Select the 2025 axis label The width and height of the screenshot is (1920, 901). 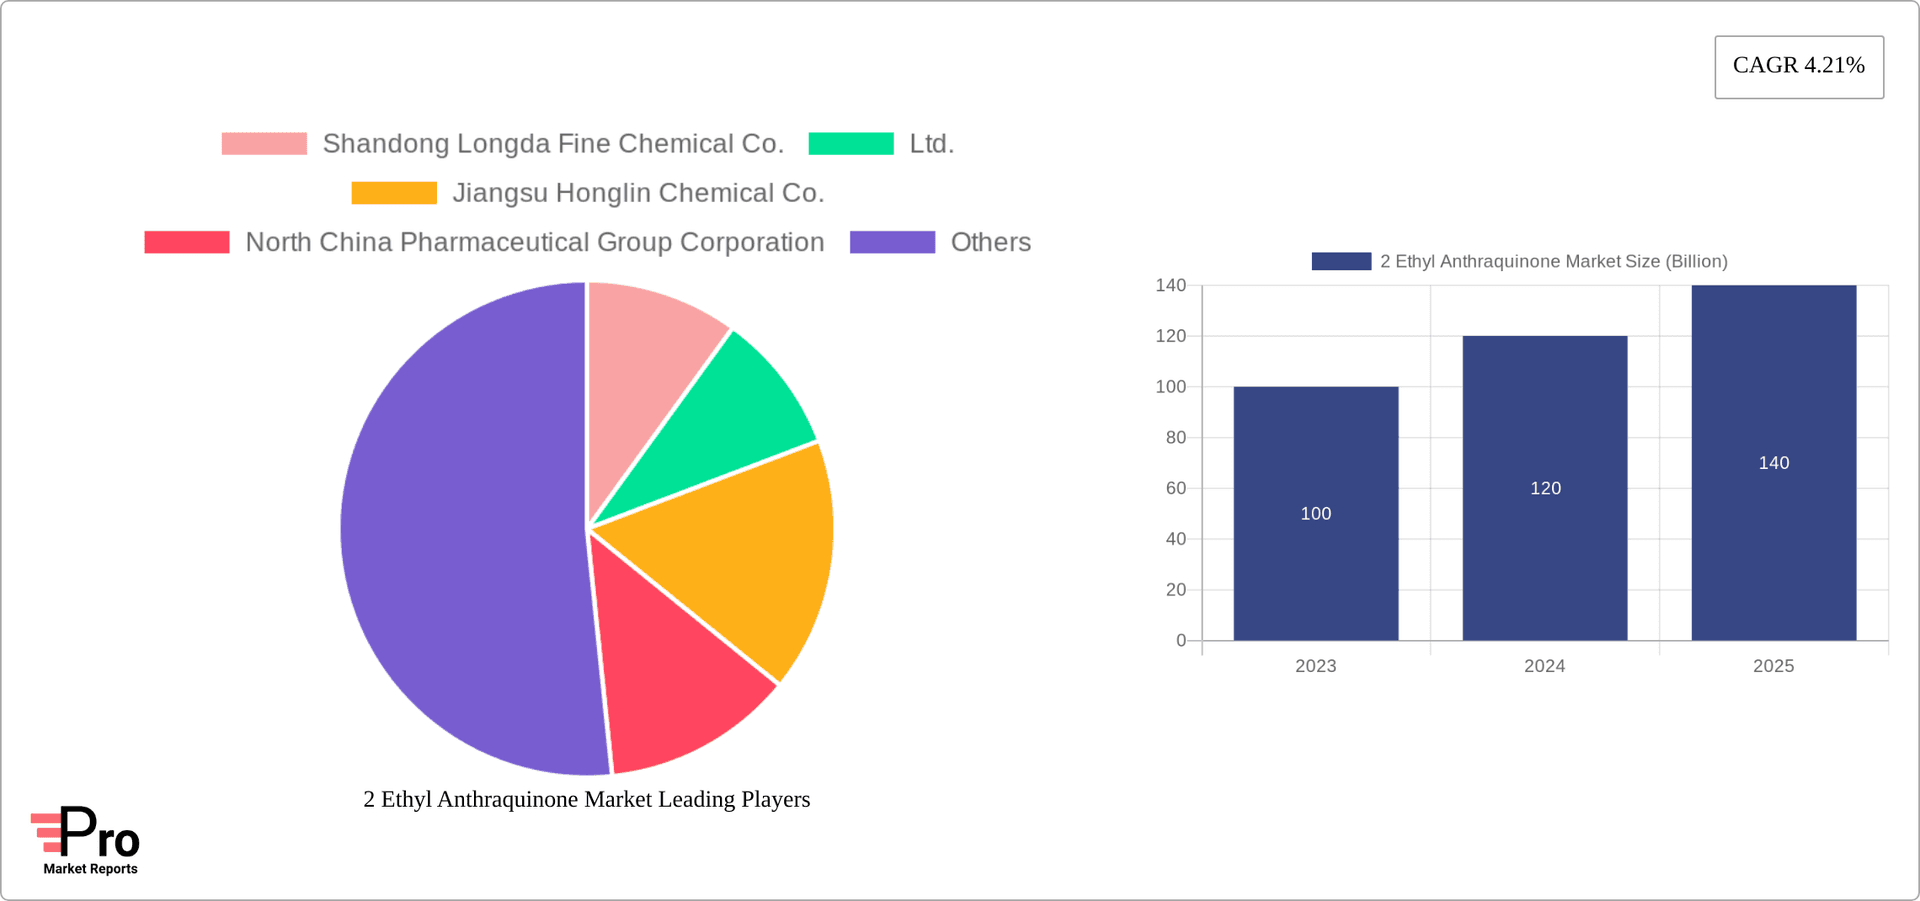tap(1774, 665)
